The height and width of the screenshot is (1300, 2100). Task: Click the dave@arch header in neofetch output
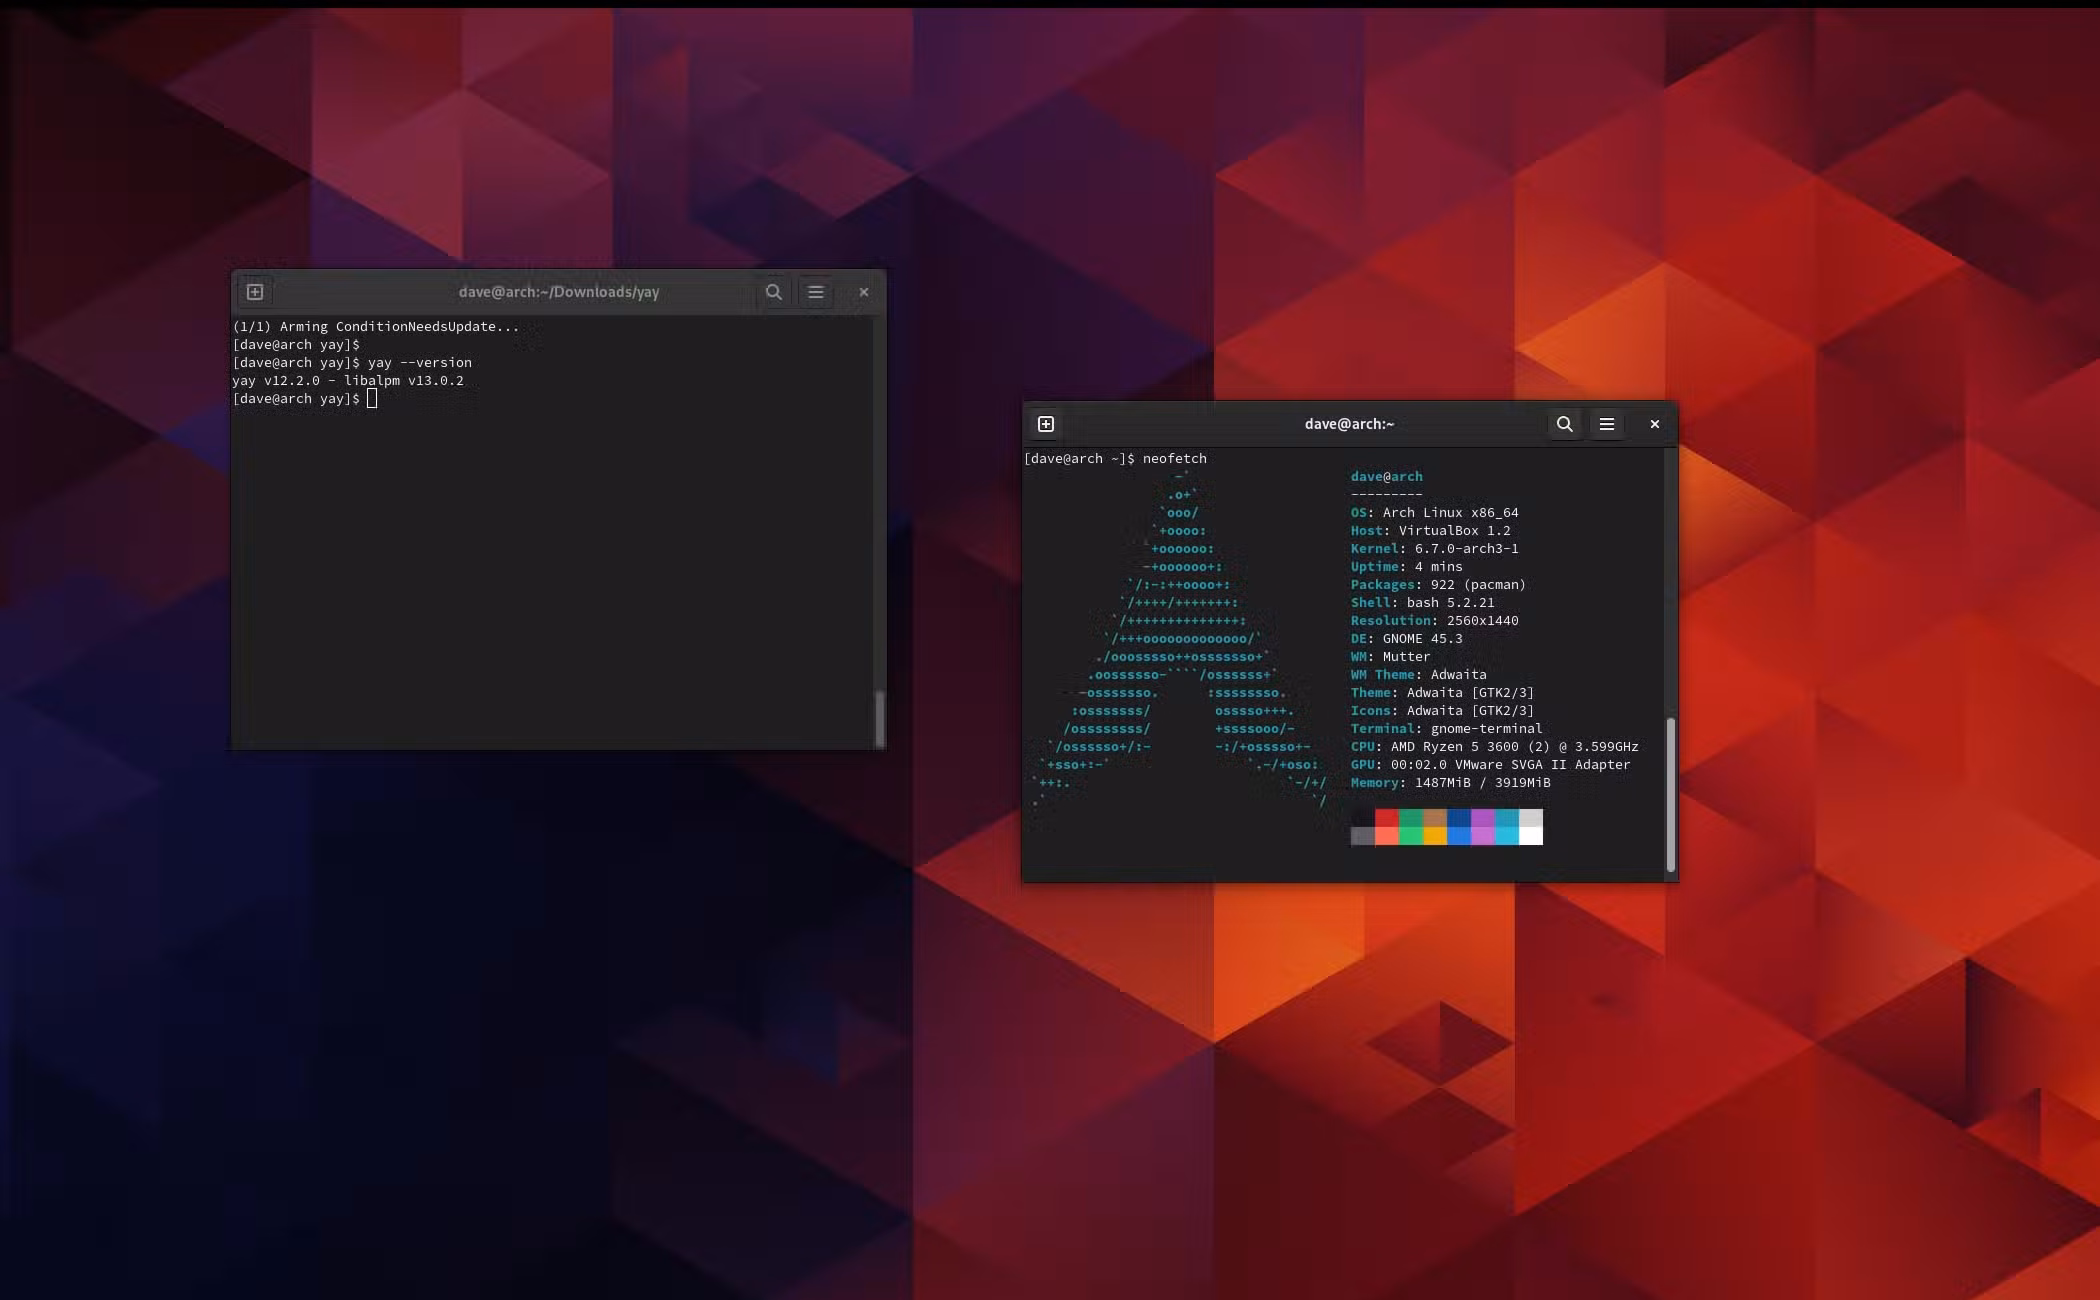click(1386, 477)
